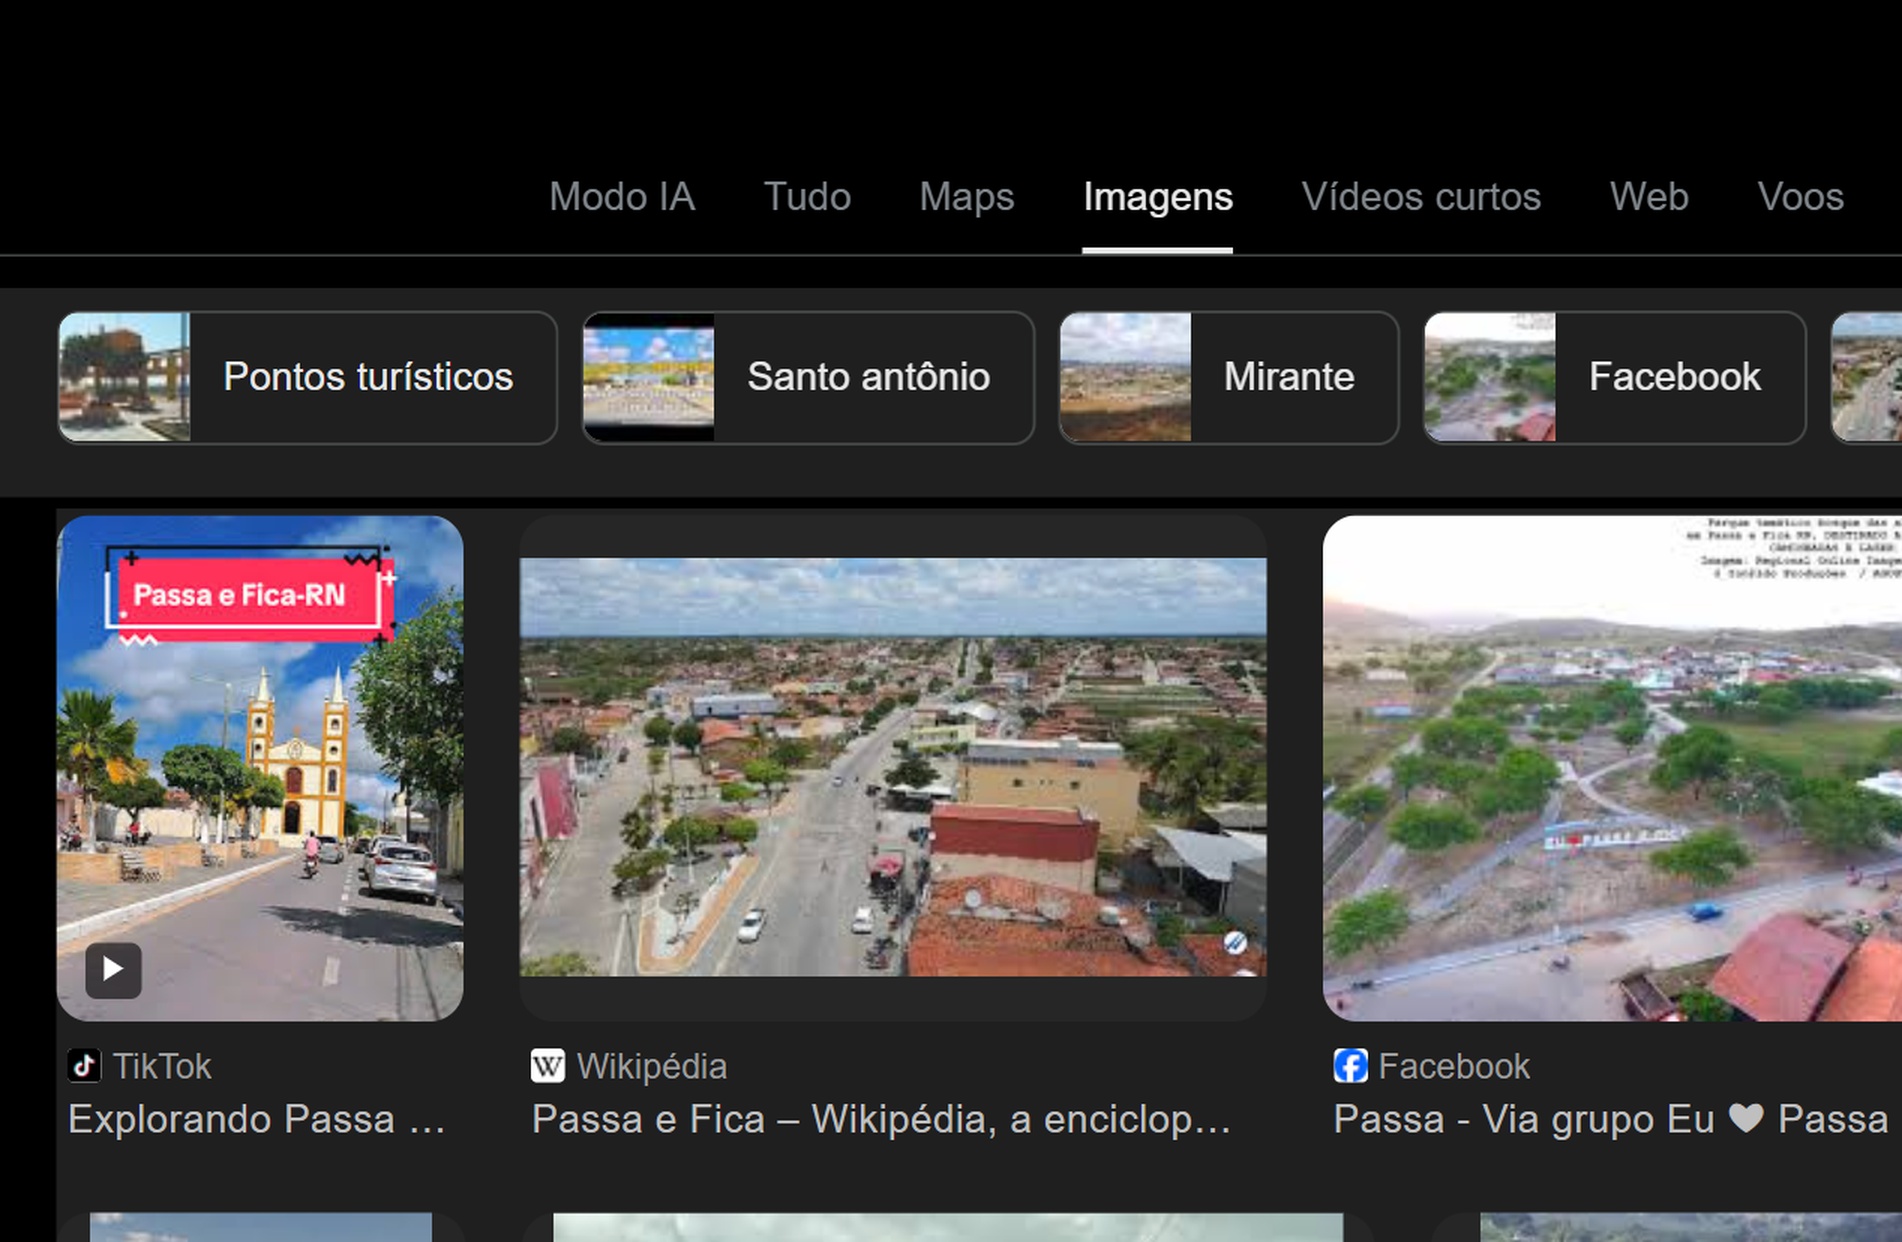
Task: Open the Voos tab
Action: click(1800, 197)
